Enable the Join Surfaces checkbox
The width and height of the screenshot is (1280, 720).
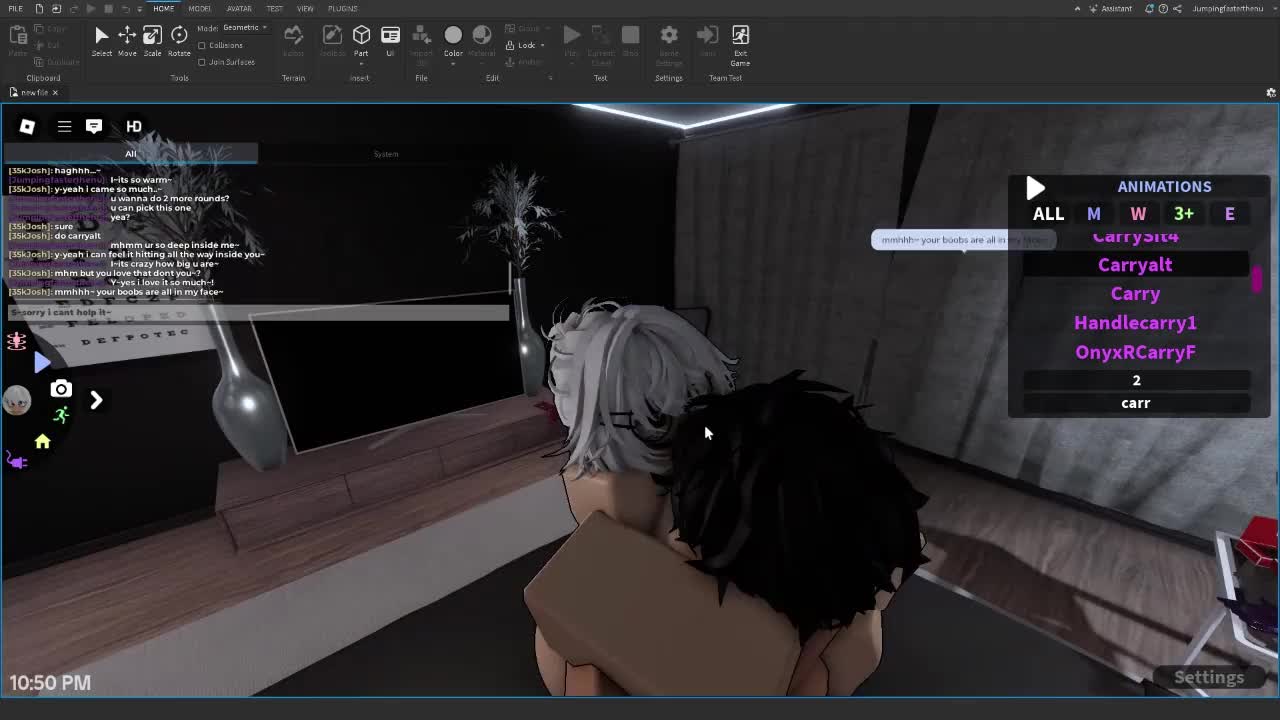202,62
